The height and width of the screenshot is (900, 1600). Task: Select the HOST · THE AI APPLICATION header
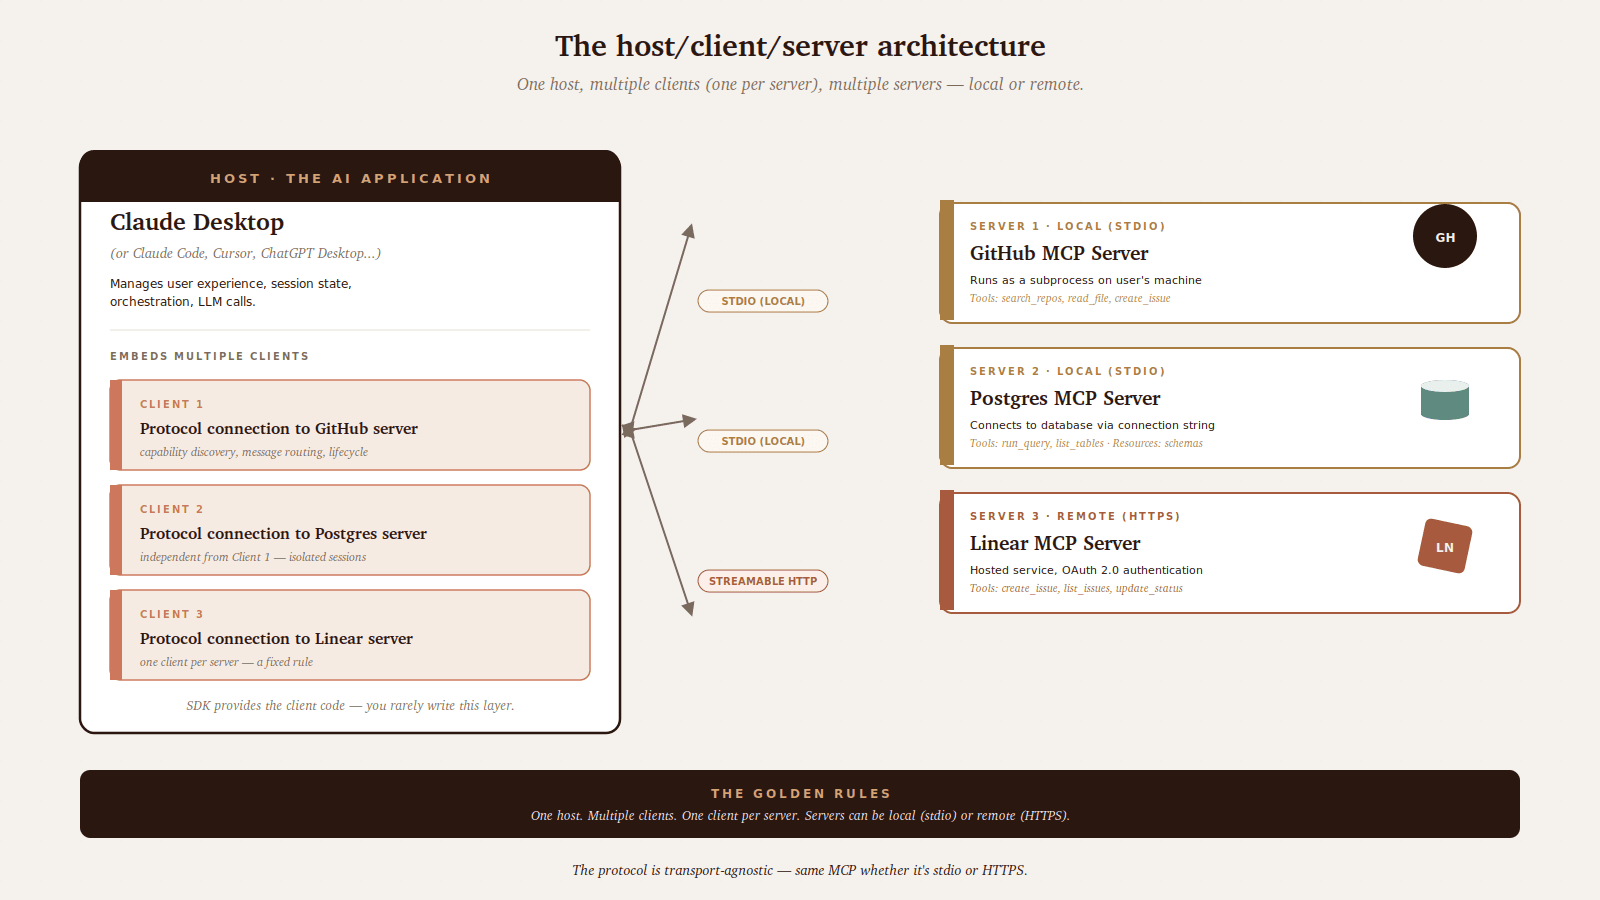point(349,178)
